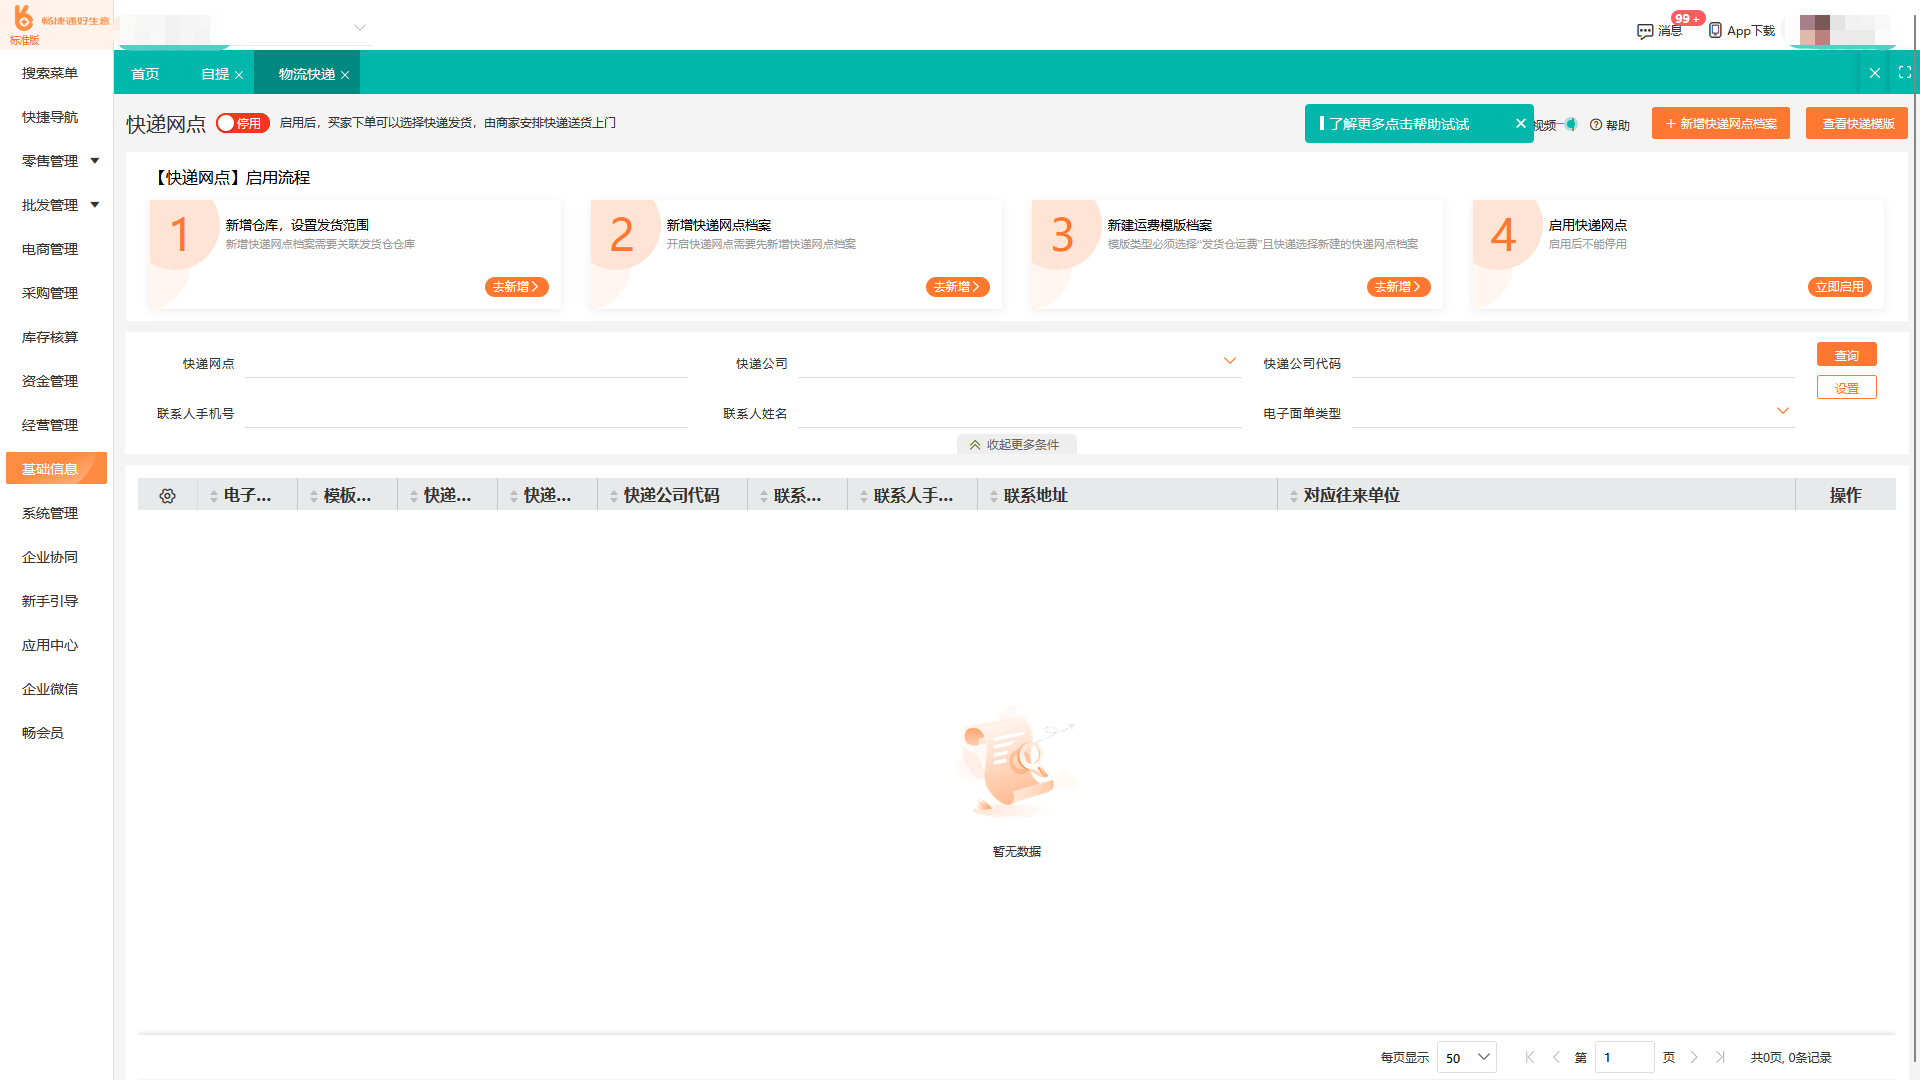1920x1080 pixels.
Task: Expand 电子面单类型 dropdown
Action: pyautogui.click(x=1778, y=413)
